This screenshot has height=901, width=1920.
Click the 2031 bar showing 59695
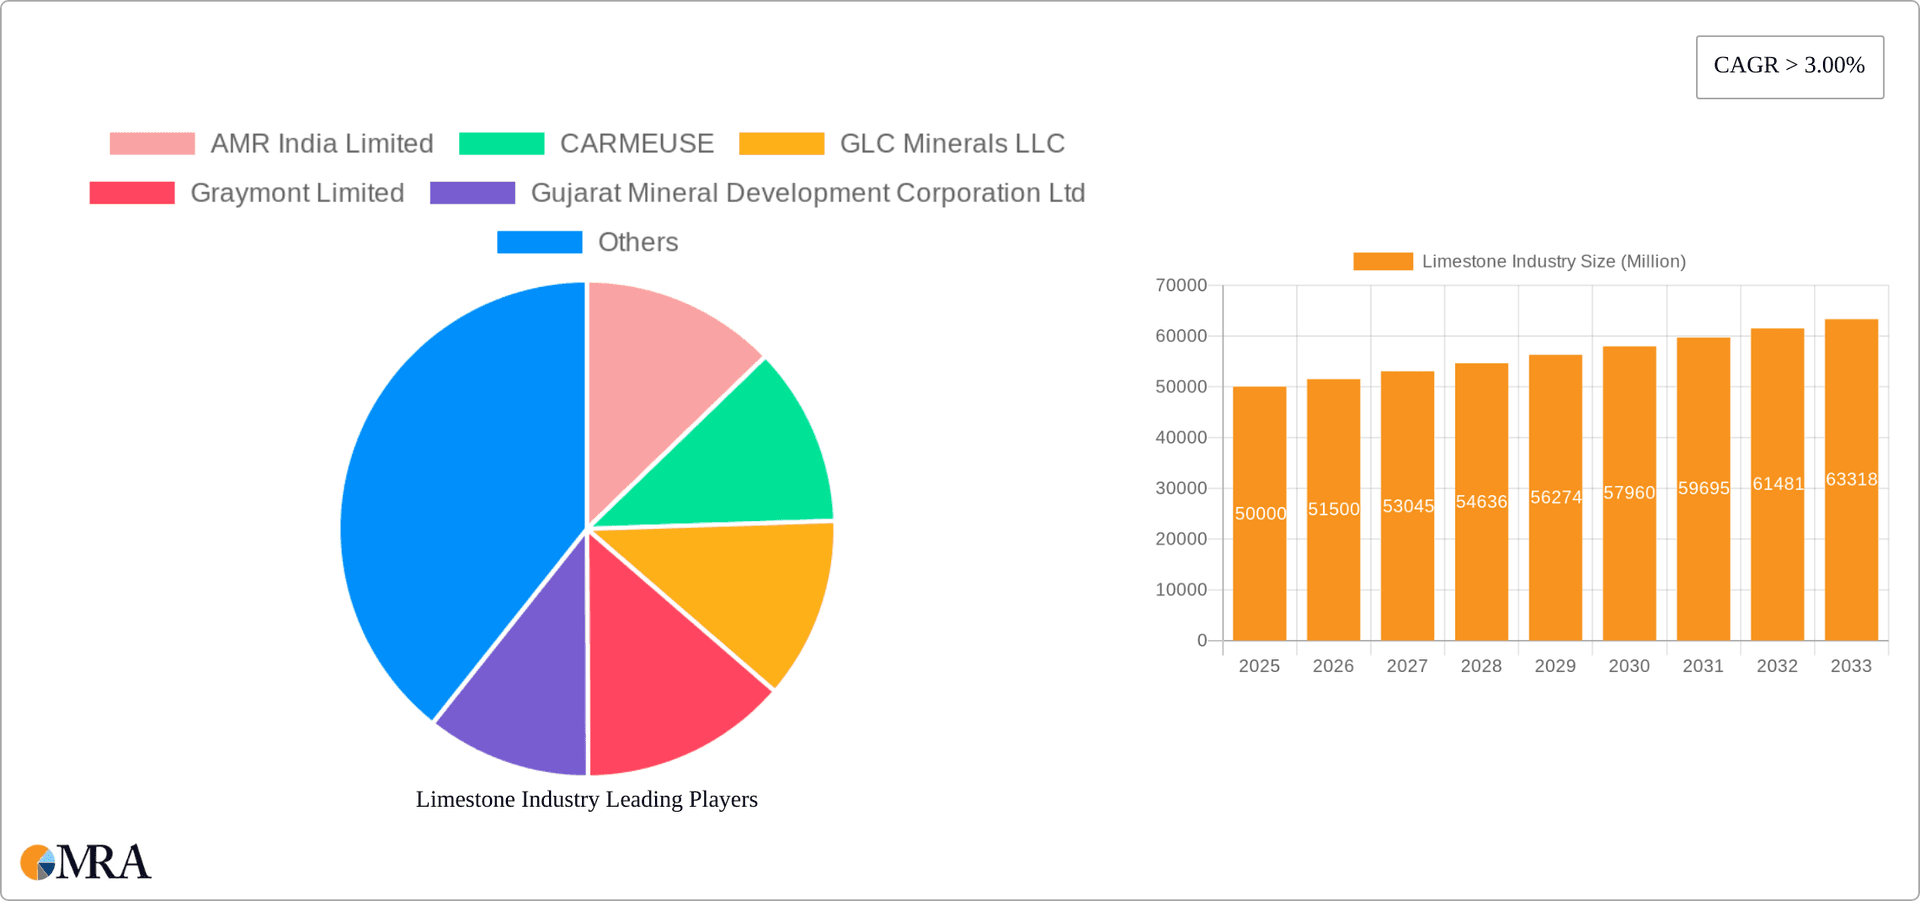point(1703,489)
